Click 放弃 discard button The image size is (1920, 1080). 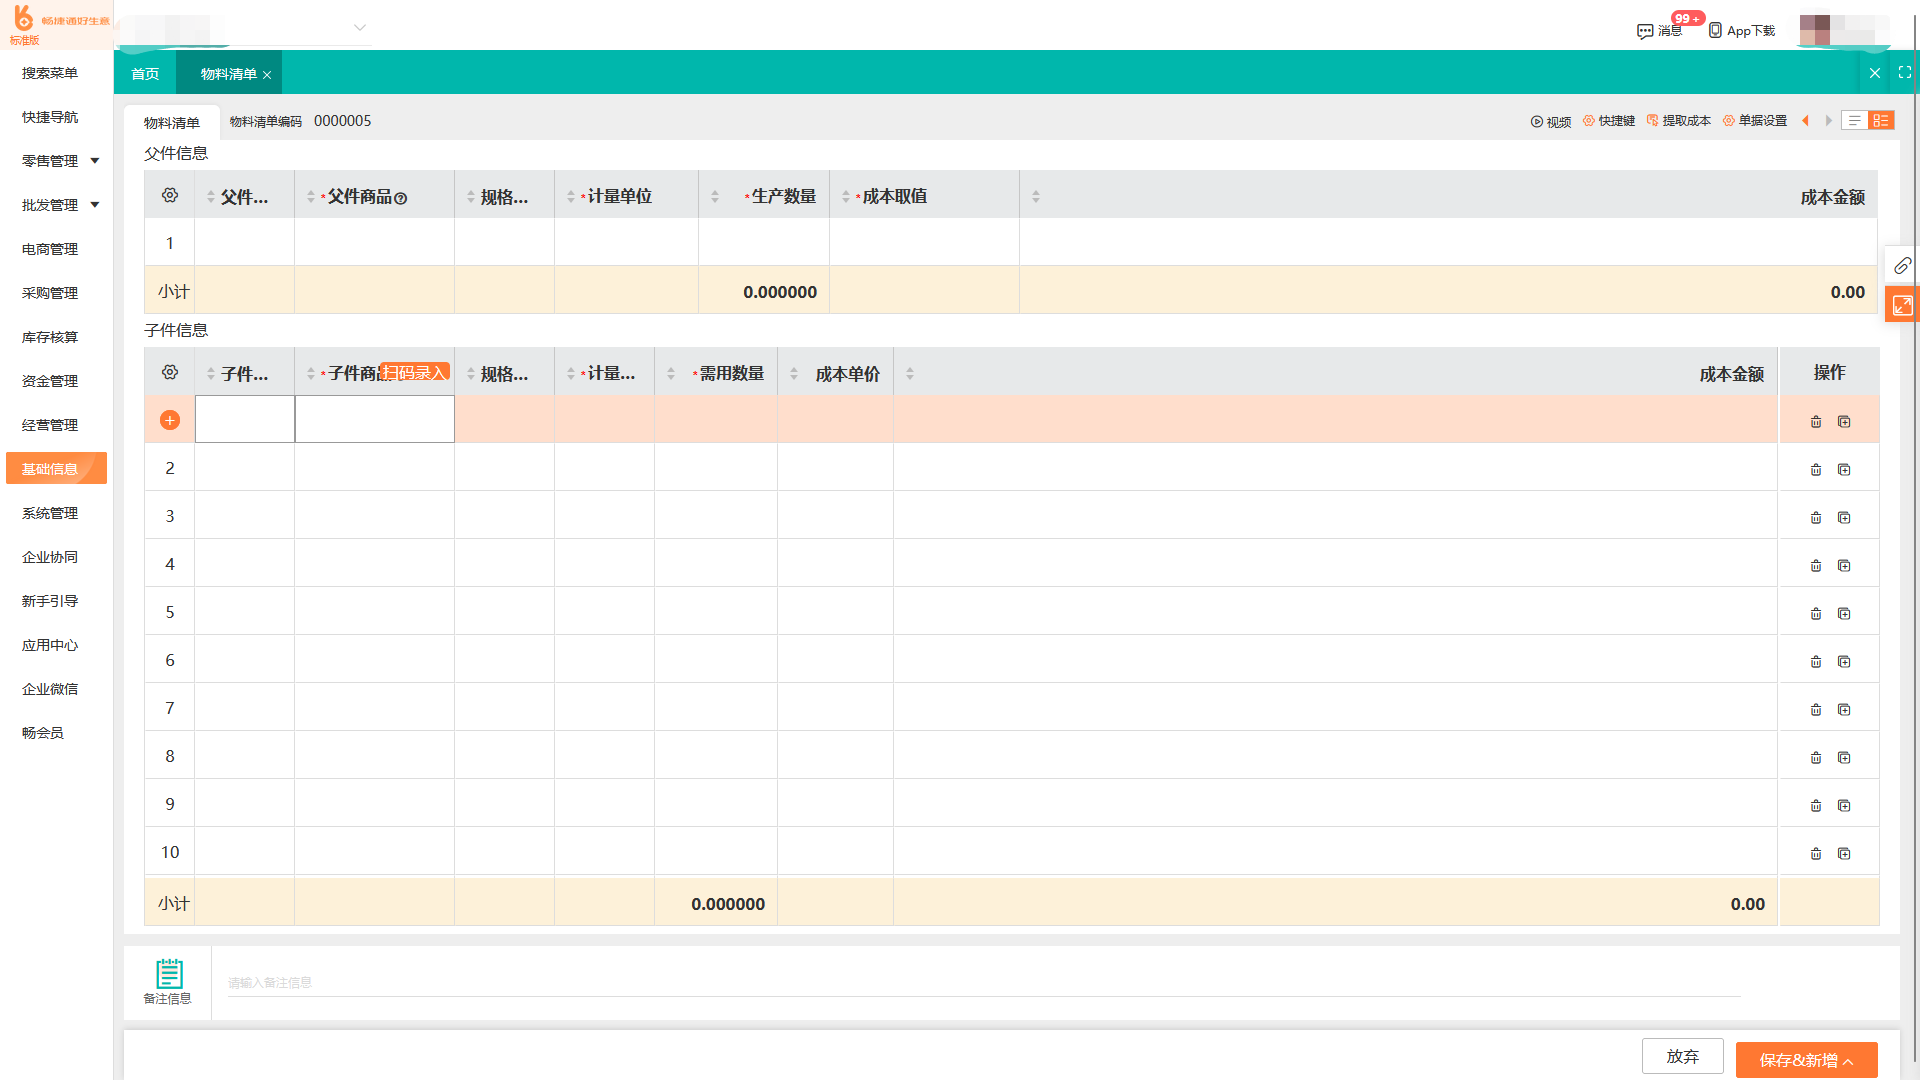[x=1683, y=1055]
